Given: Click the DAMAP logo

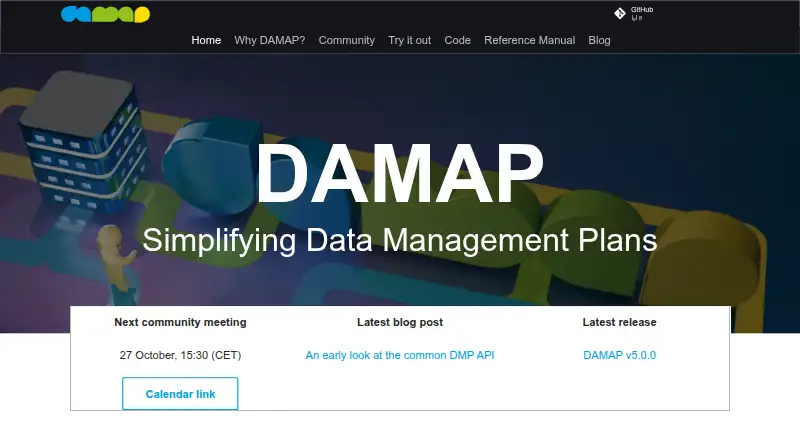Looking at the screenshot, I should pos(106,14).
